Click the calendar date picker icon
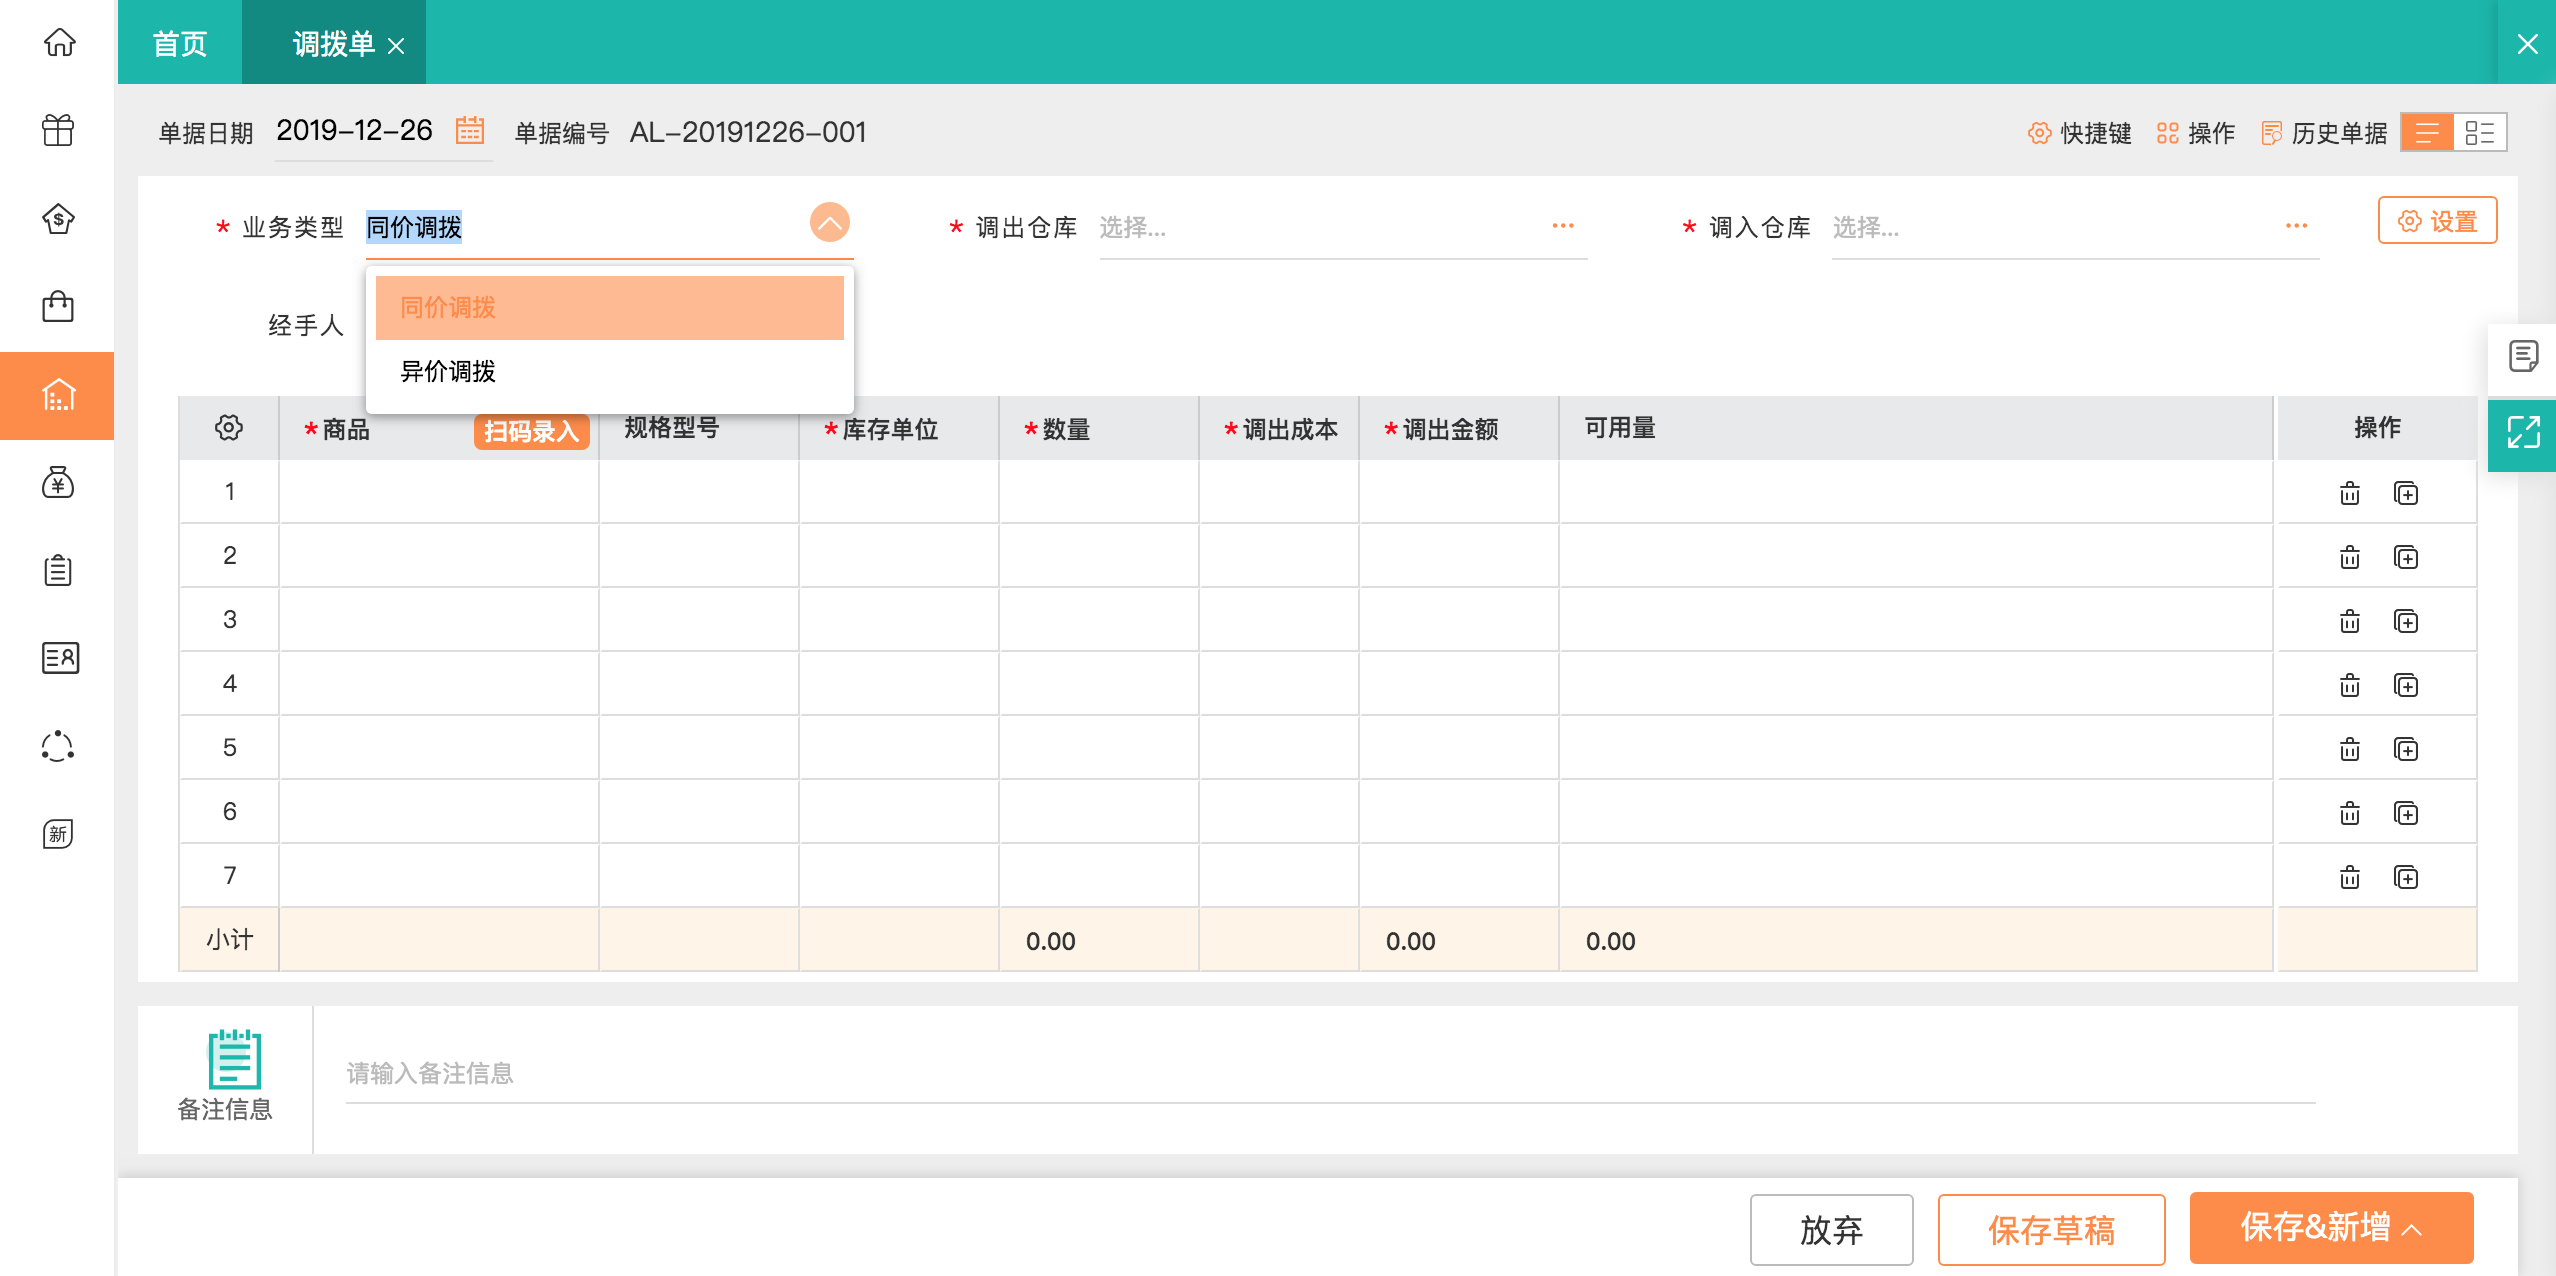The image size is (2556, 1276). pos(473,132)
